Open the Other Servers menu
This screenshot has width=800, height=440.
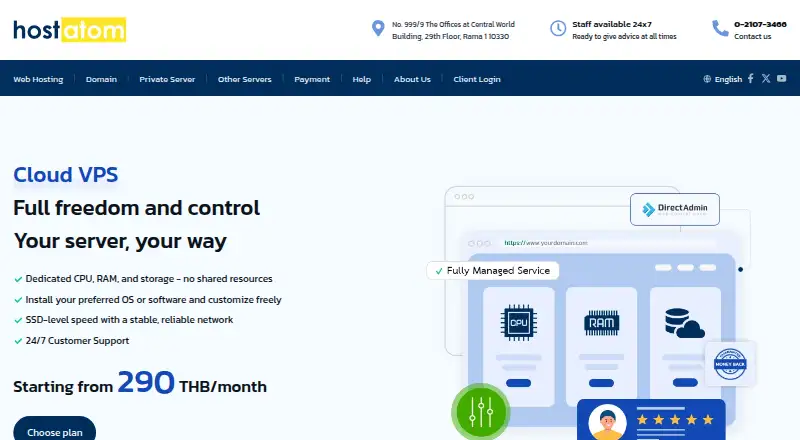[244, 79]
